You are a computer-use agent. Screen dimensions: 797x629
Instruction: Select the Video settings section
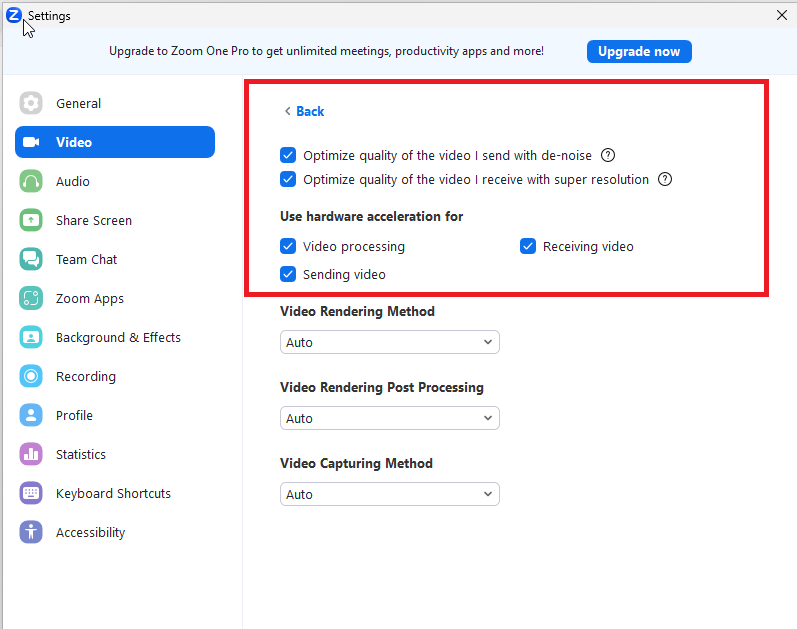[115, 142]
